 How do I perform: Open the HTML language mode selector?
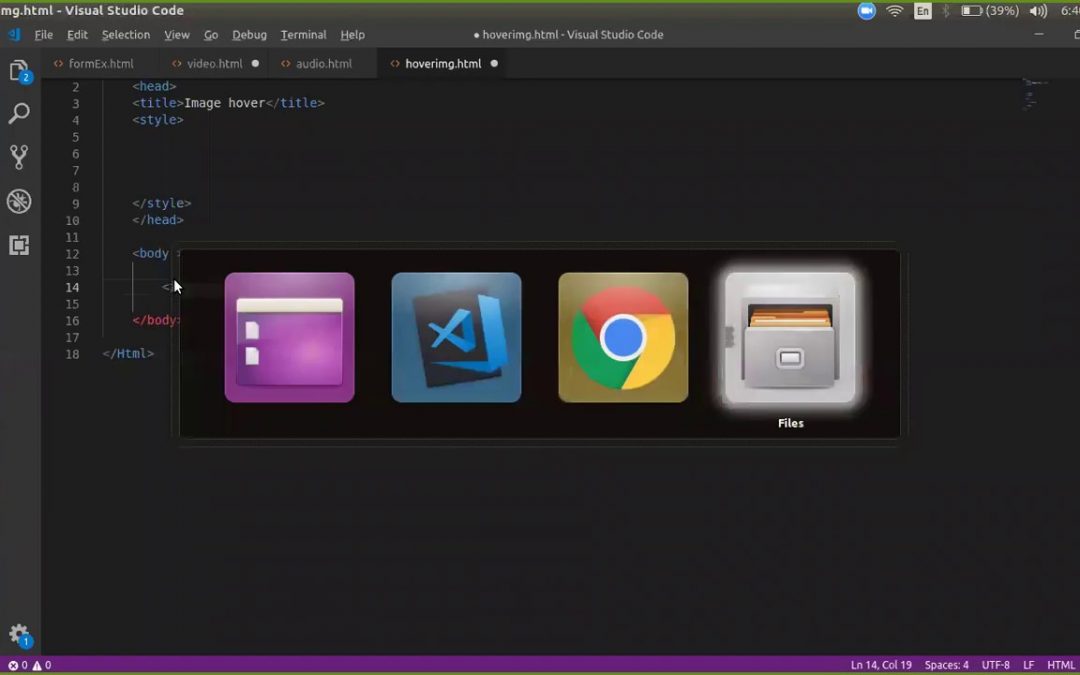pos(1061,664)
